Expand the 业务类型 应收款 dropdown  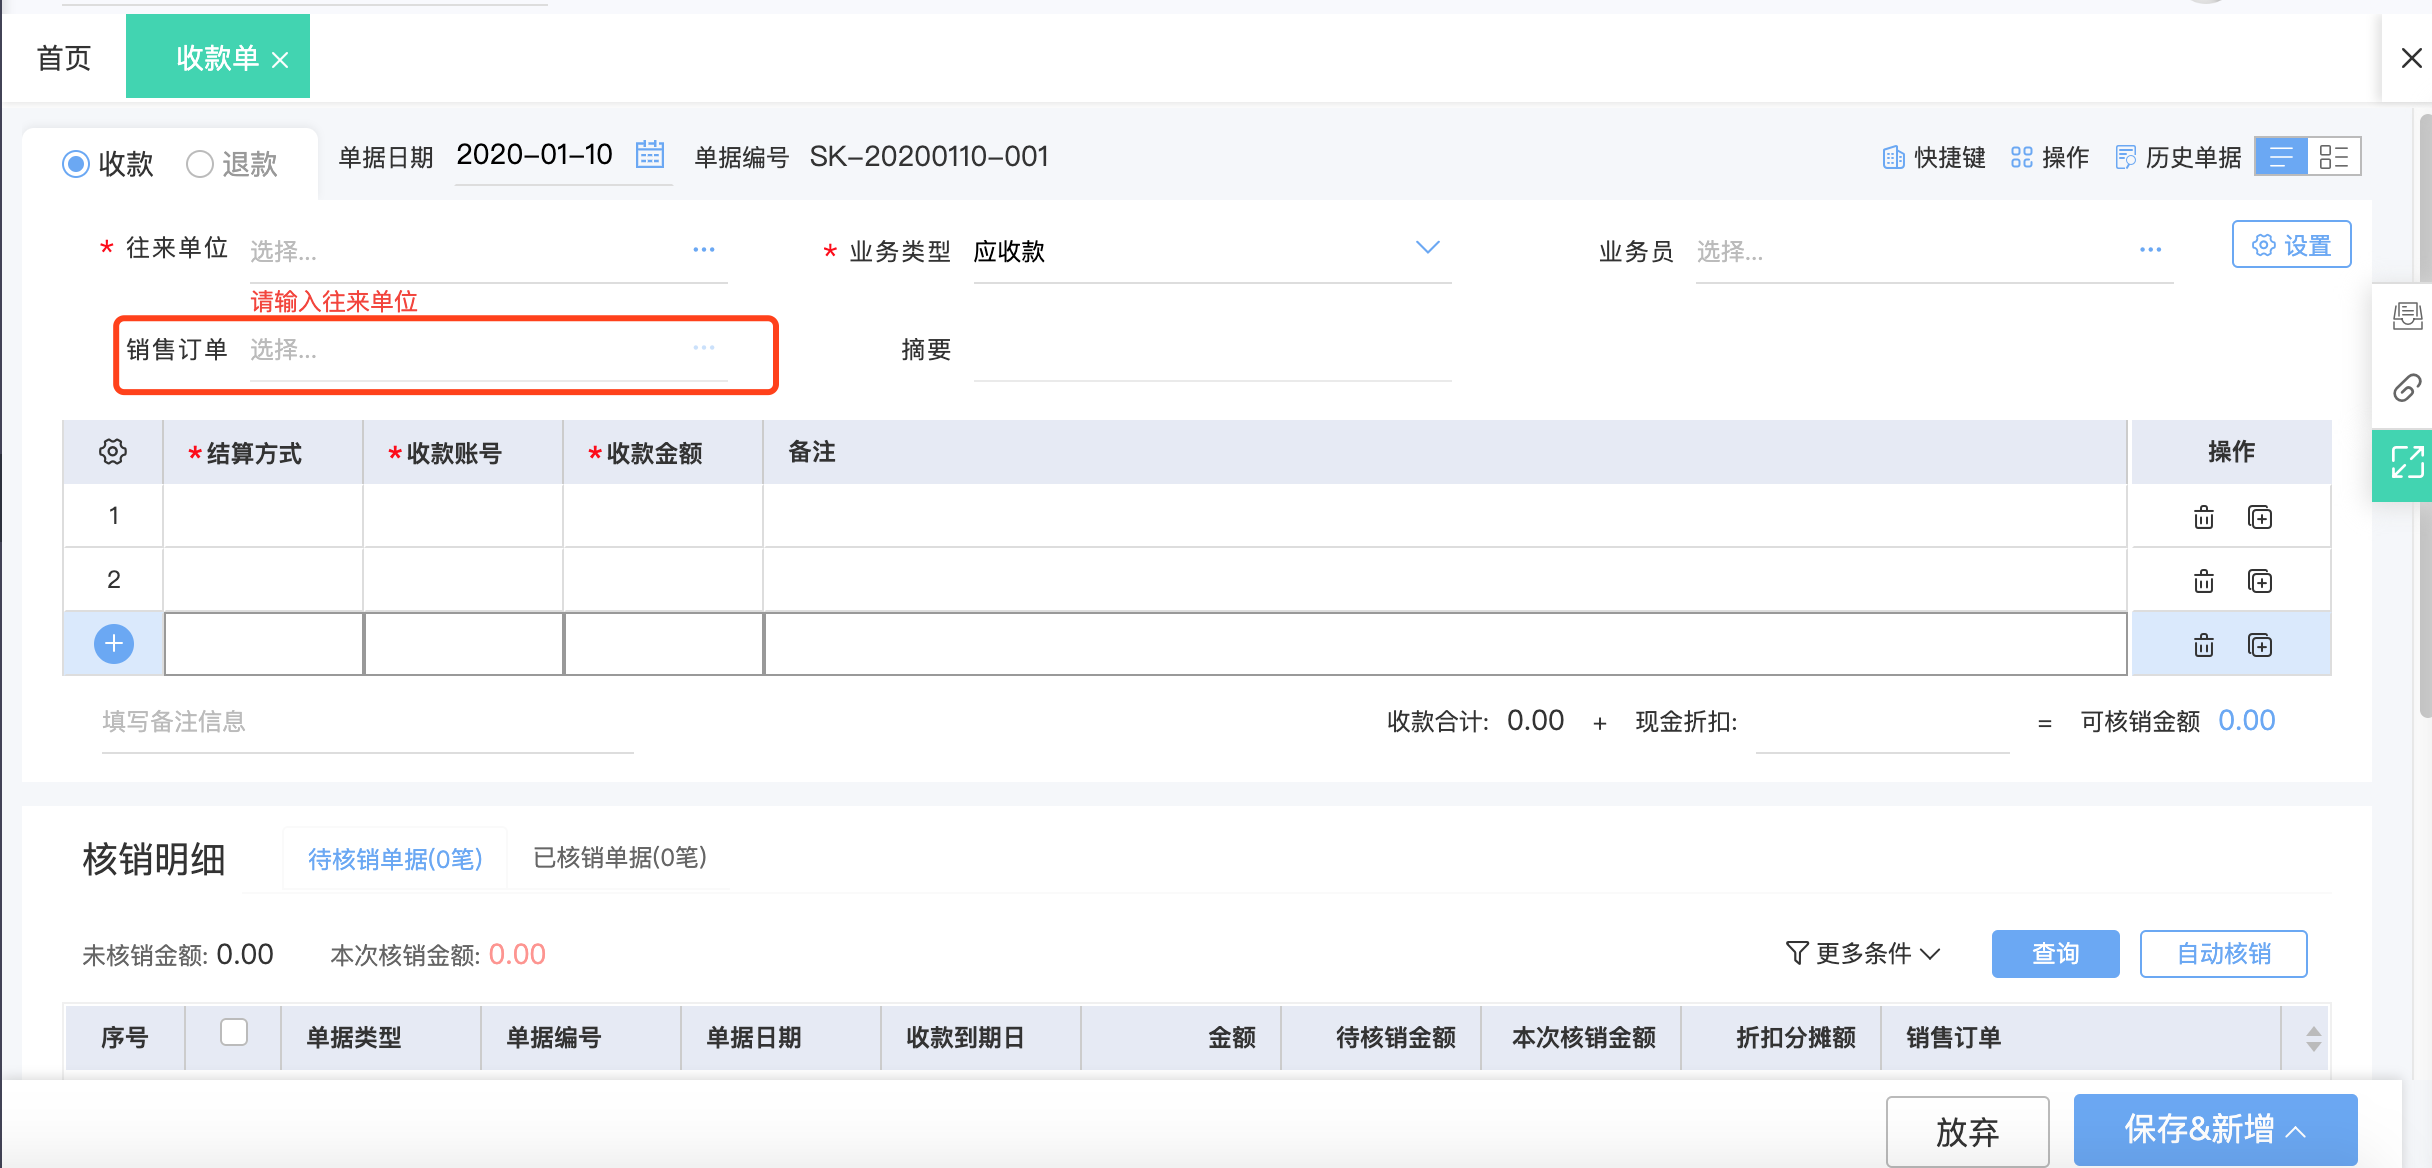(1427, 248)
